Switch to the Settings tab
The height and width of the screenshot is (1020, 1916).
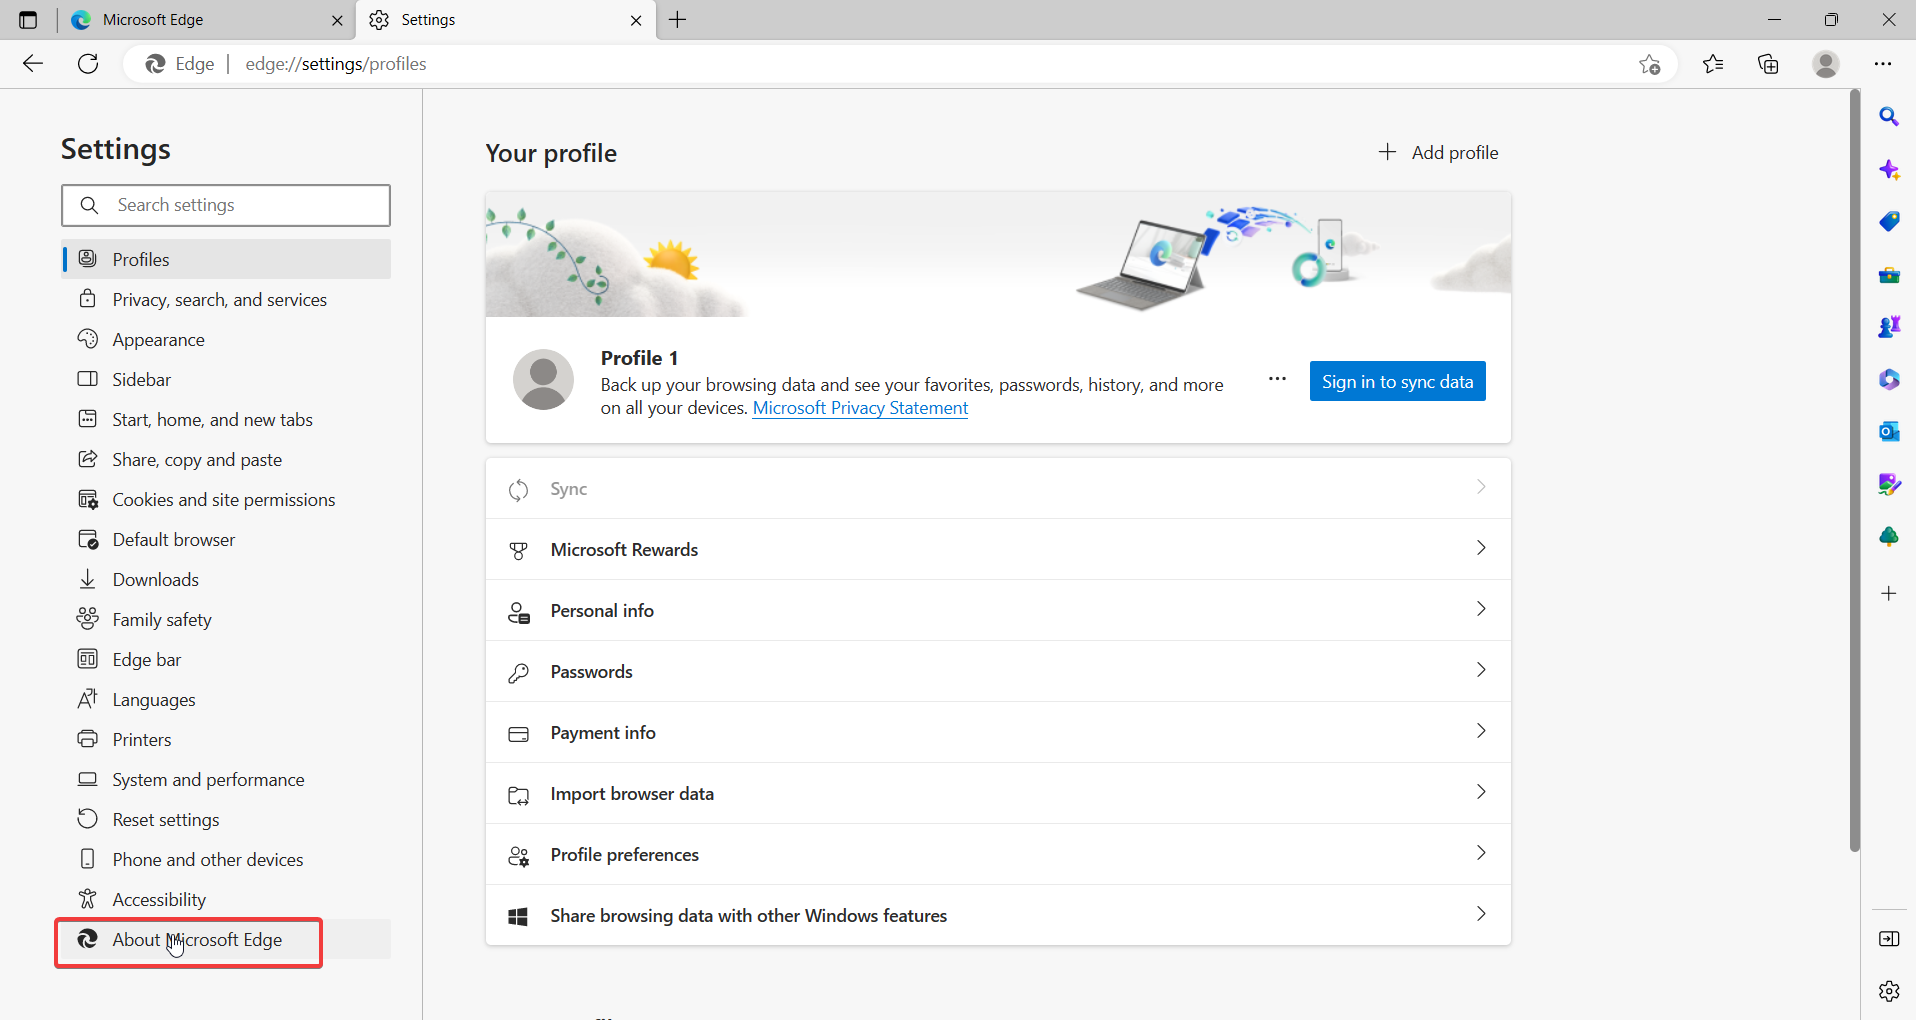click(506, 20)
